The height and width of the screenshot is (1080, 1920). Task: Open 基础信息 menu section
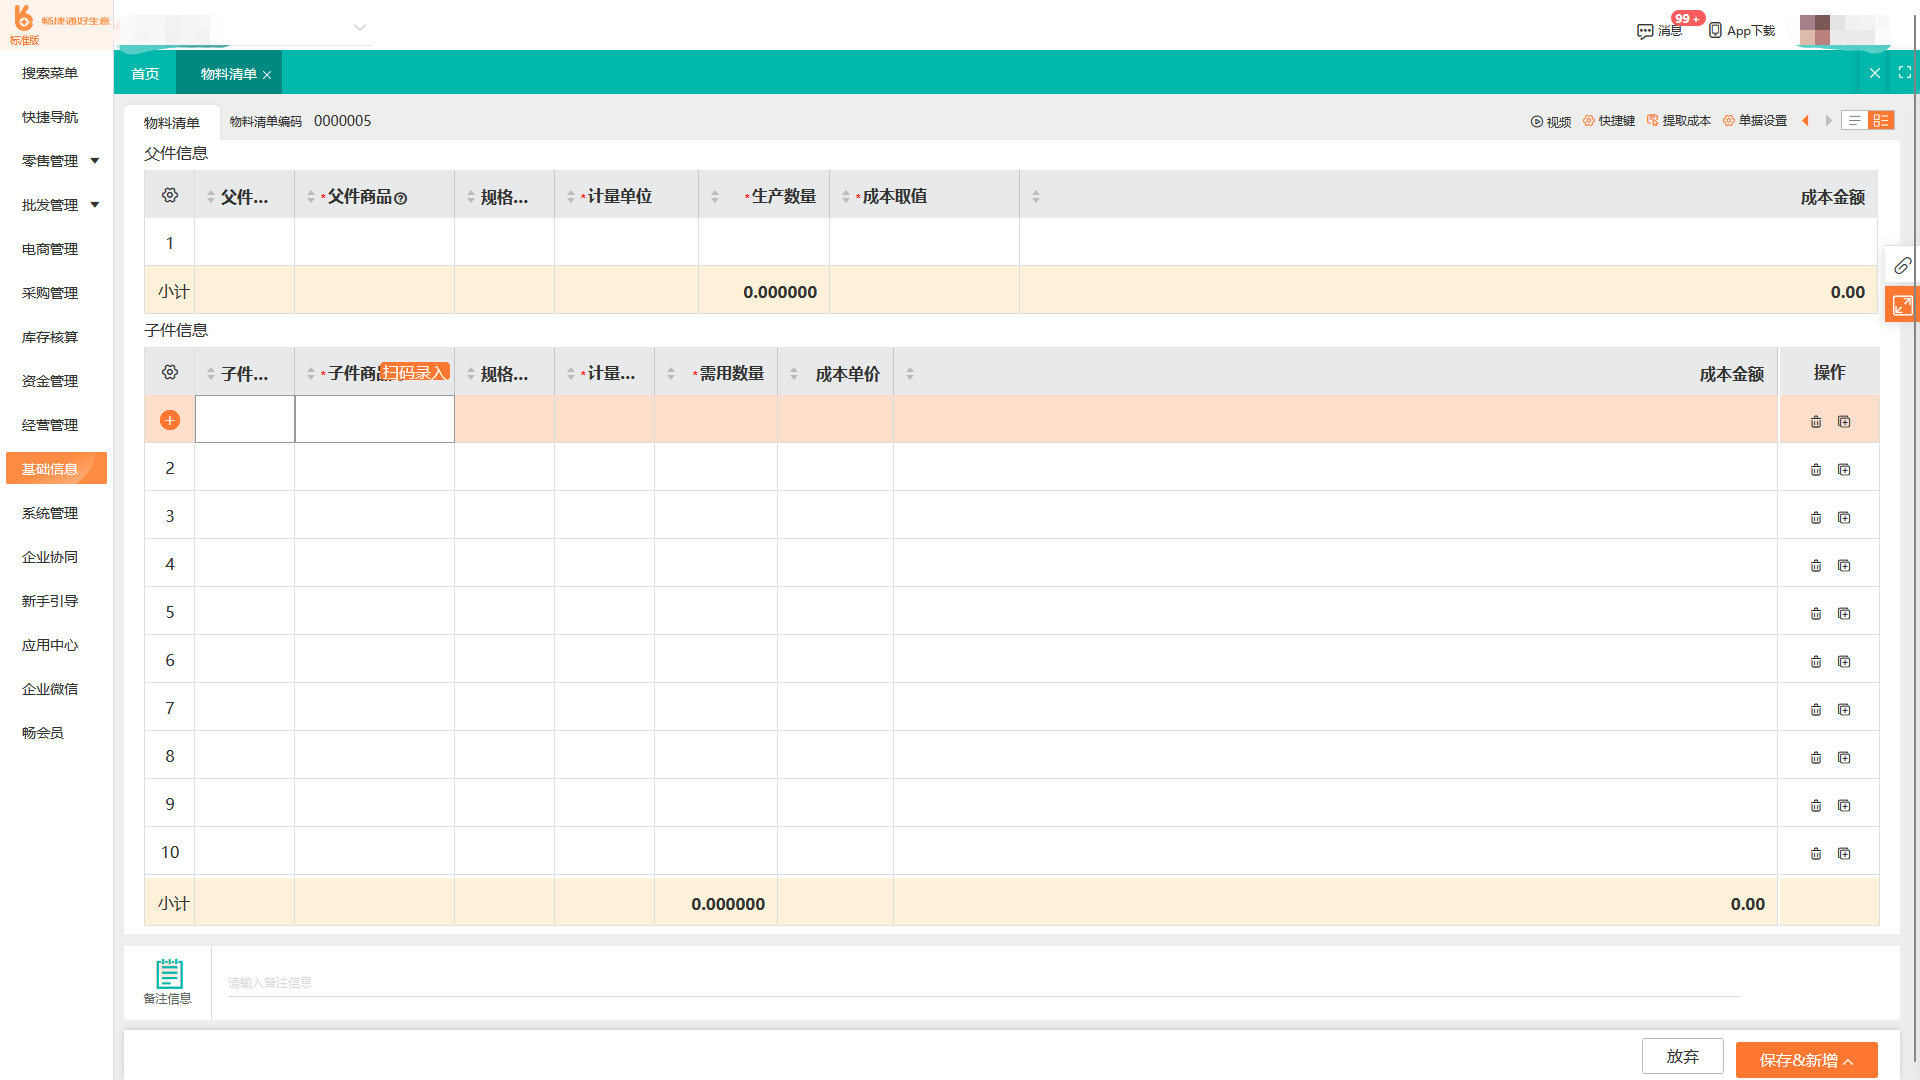53,468
